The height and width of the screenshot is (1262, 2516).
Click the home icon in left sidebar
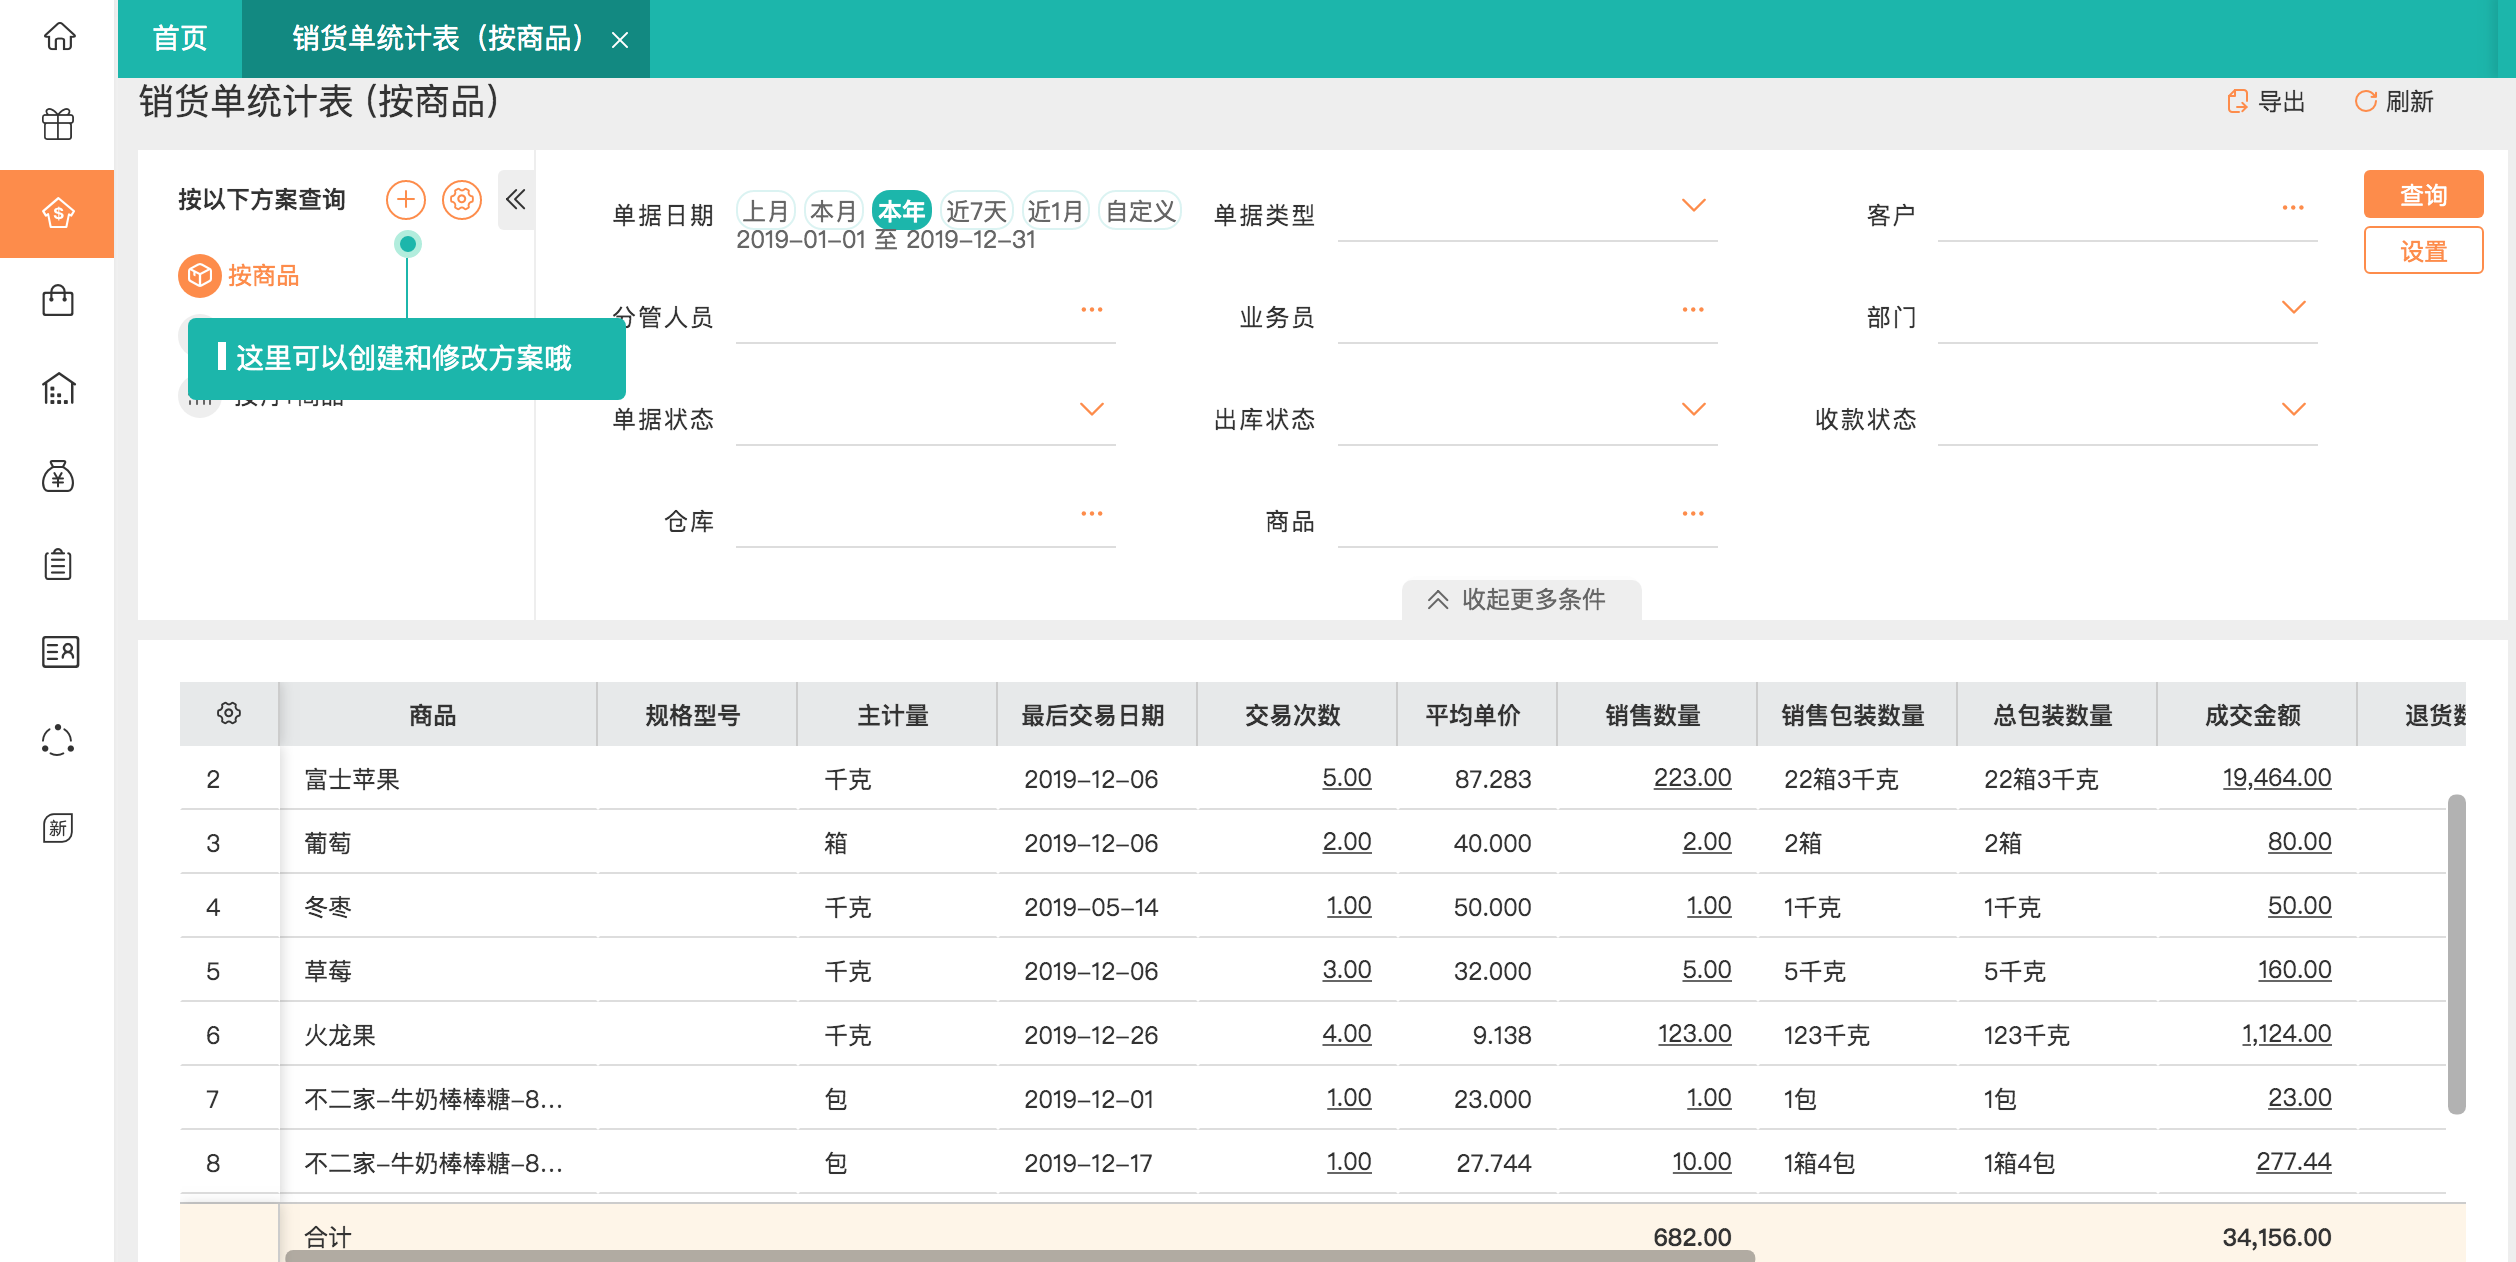(x=60, y=35)
